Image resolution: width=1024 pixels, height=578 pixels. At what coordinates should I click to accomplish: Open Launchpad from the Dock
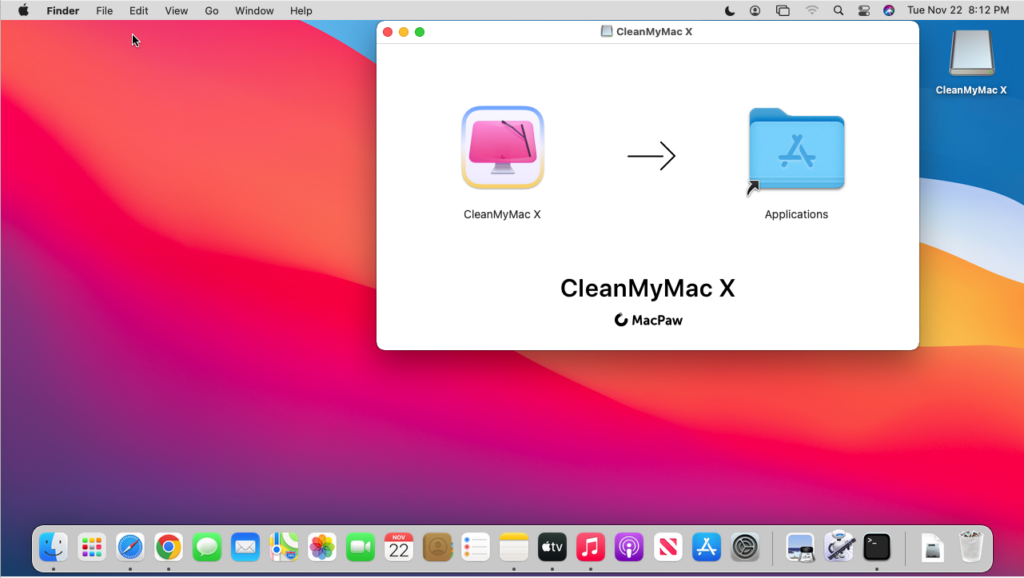tap(91, 547)
